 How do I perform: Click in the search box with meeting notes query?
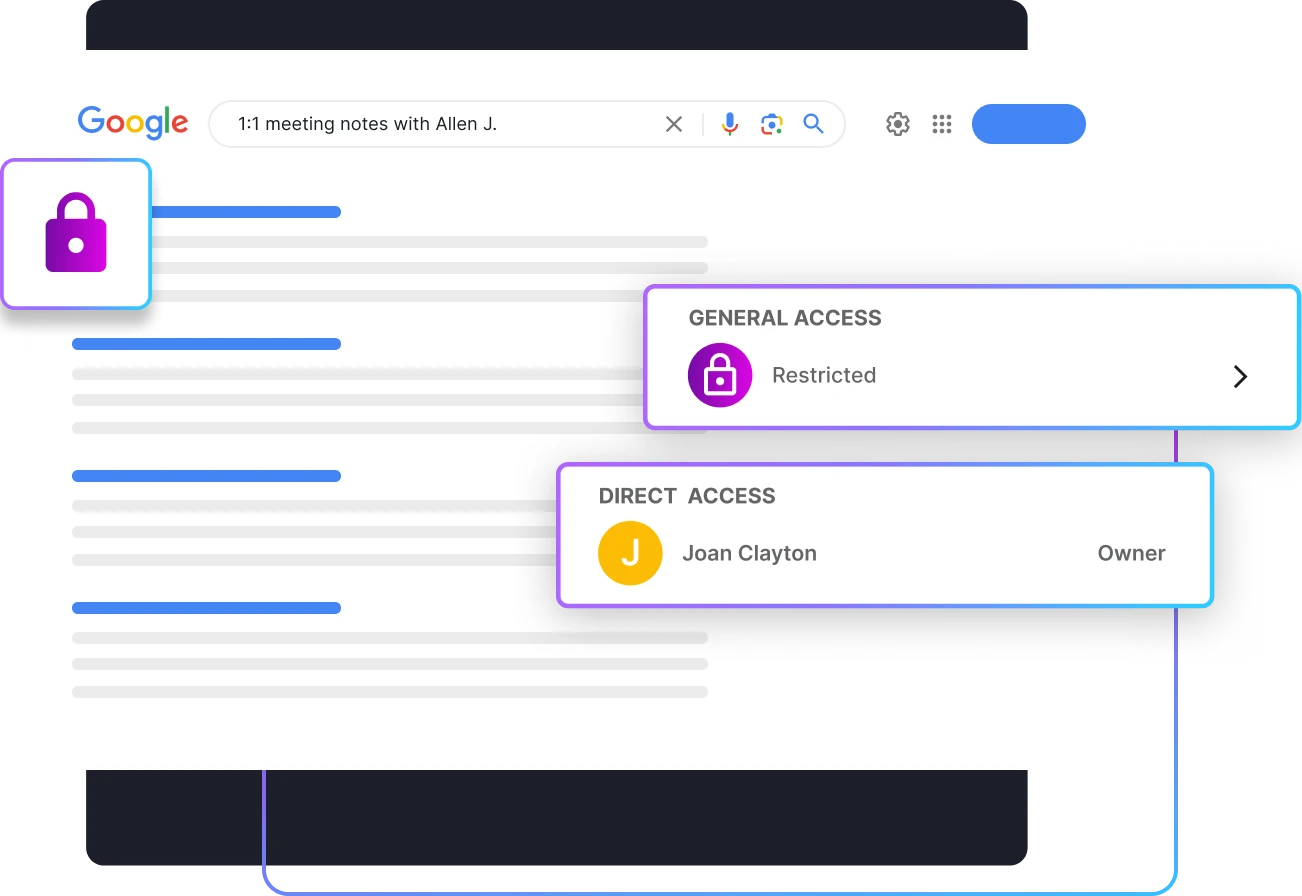pyautogui.click(x=440, y=124)
